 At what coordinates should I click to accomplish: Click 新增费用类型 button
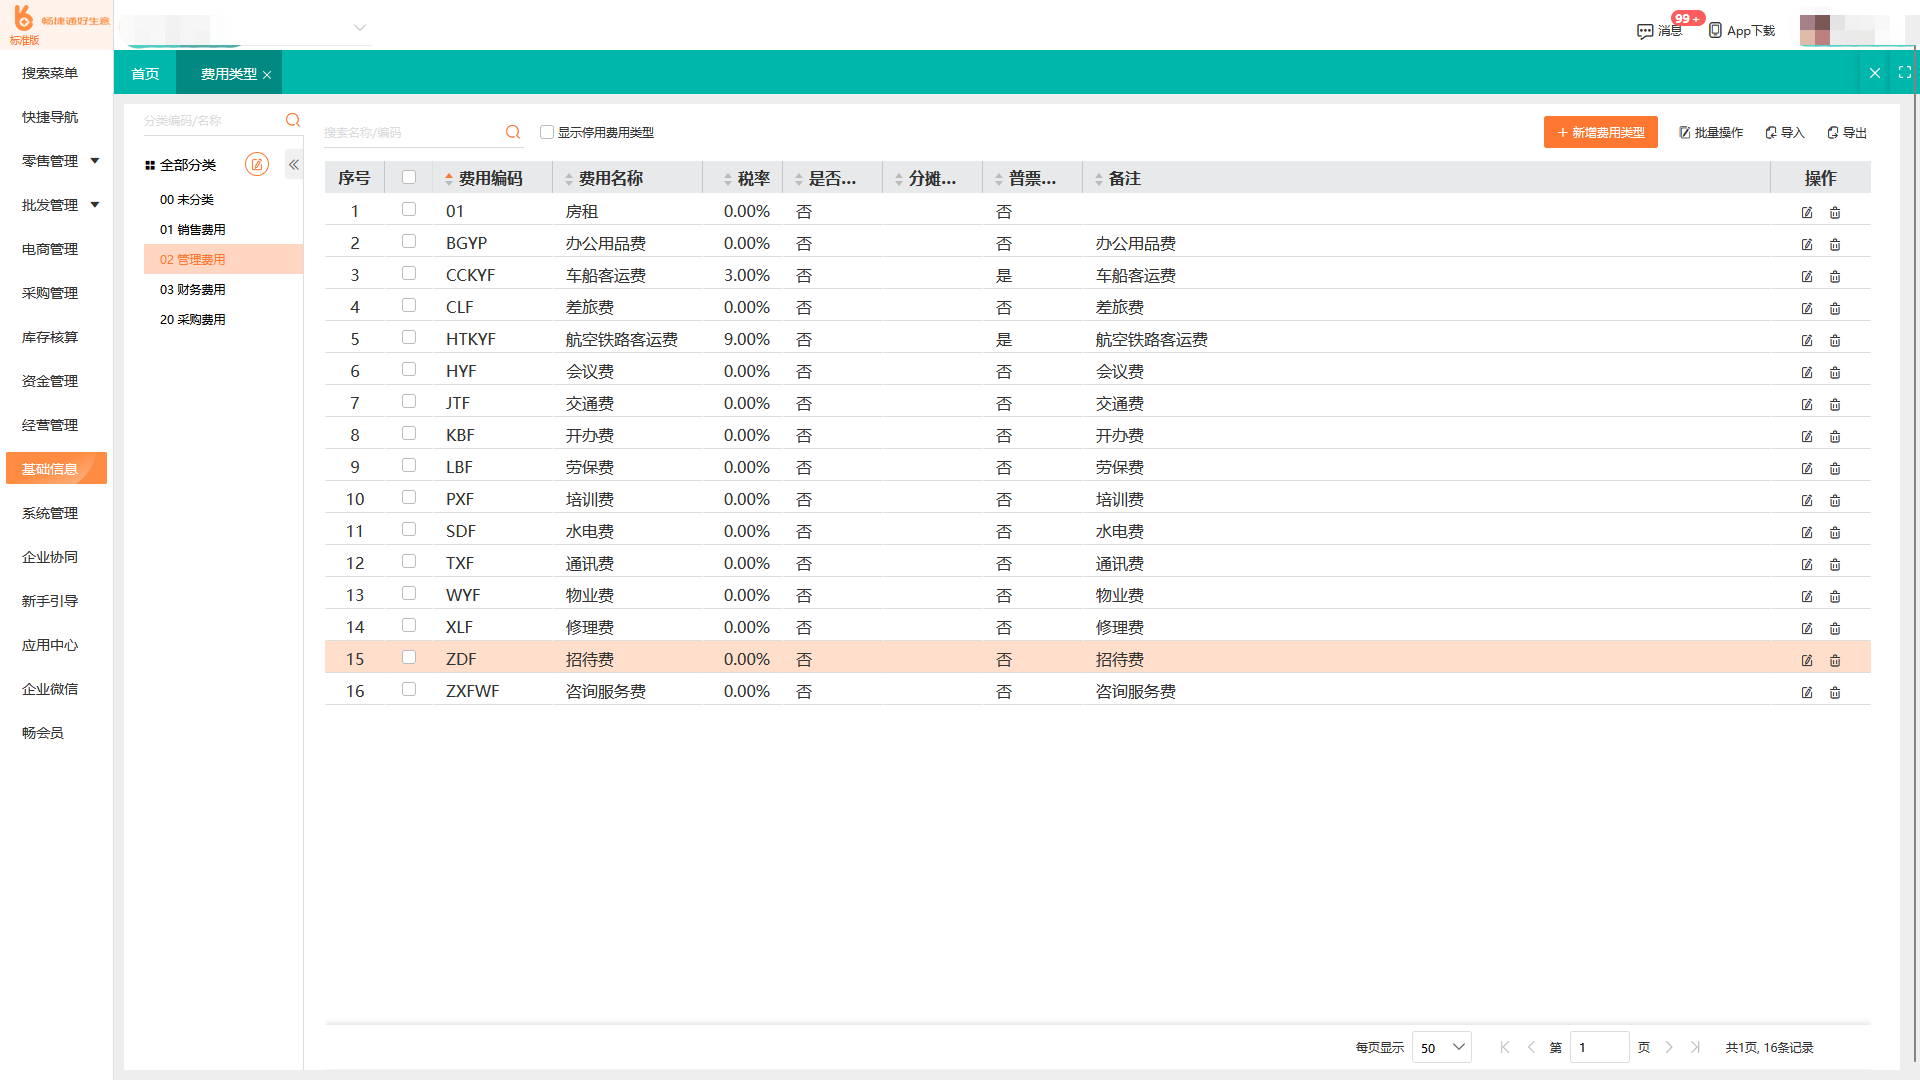[1598, 131]
